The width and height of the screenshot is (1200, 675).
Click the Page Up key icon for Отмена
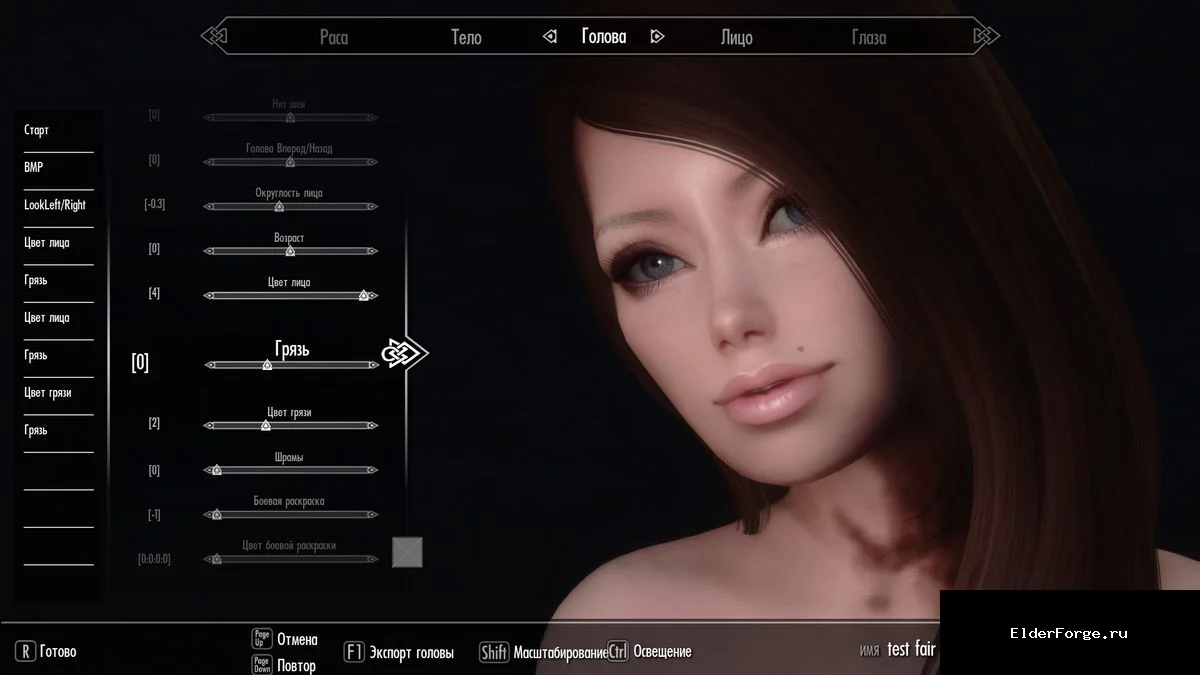click(262, 639)
